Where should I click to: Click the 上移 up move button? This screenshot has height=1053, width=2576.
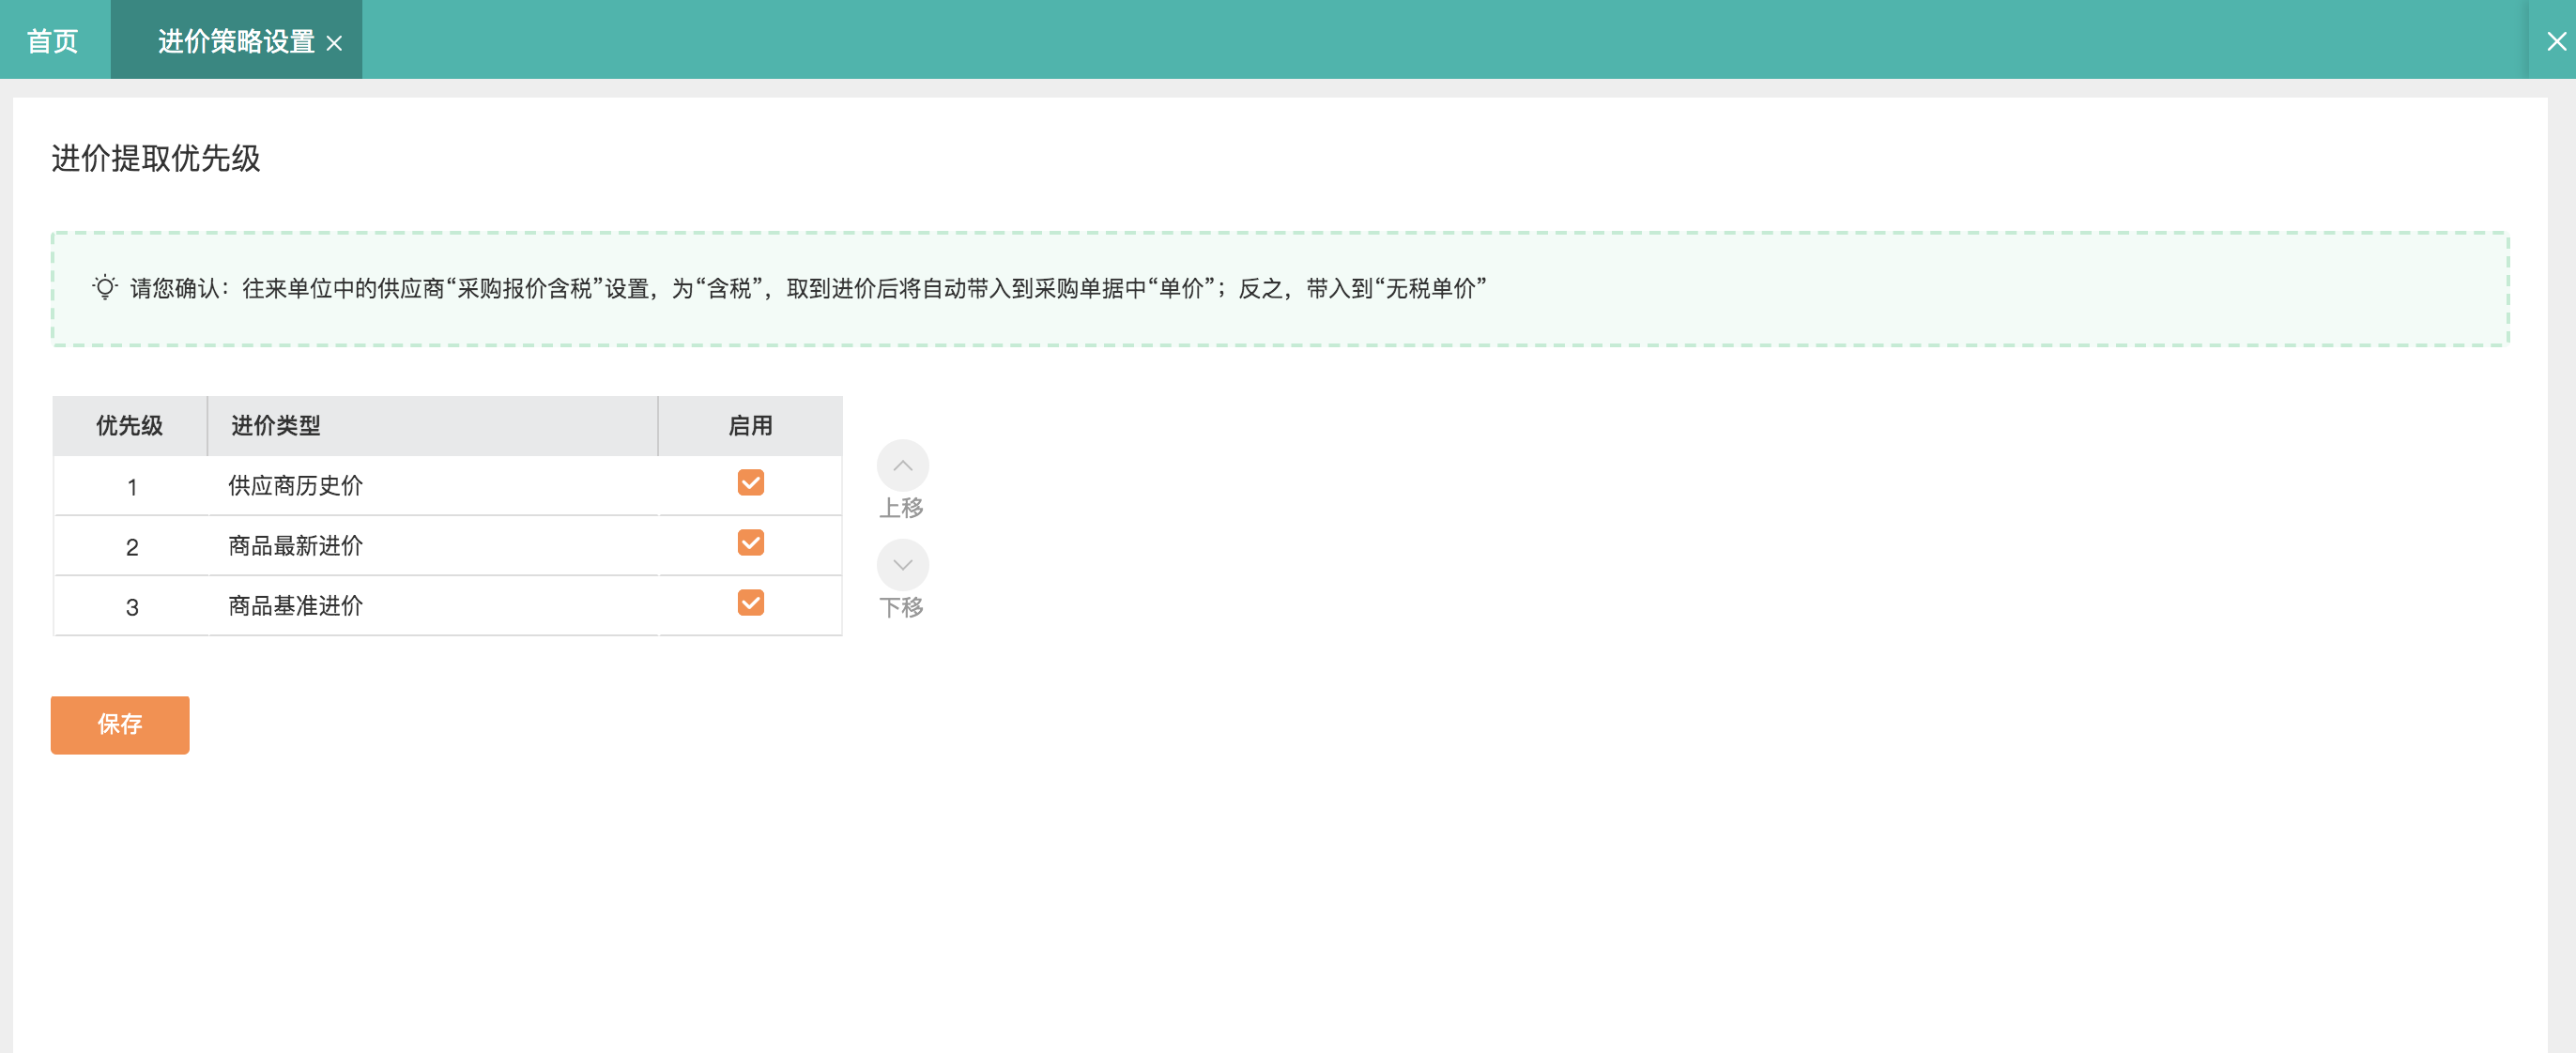click(902, 466)
